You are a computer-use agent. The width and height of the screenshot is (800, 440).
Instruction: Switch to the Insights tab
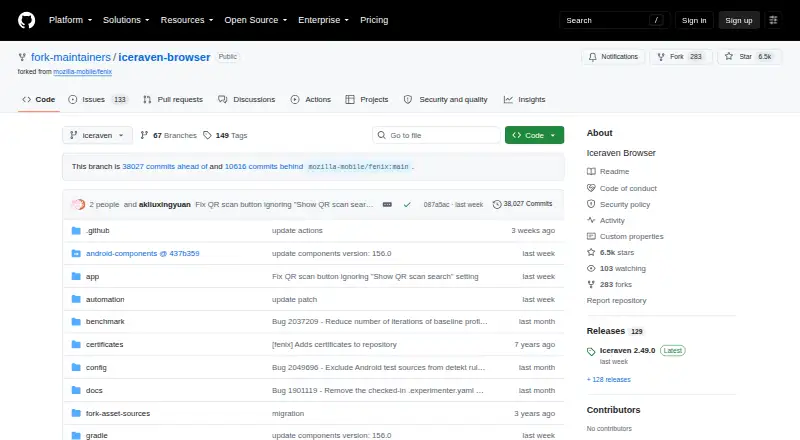pos(524,100)
